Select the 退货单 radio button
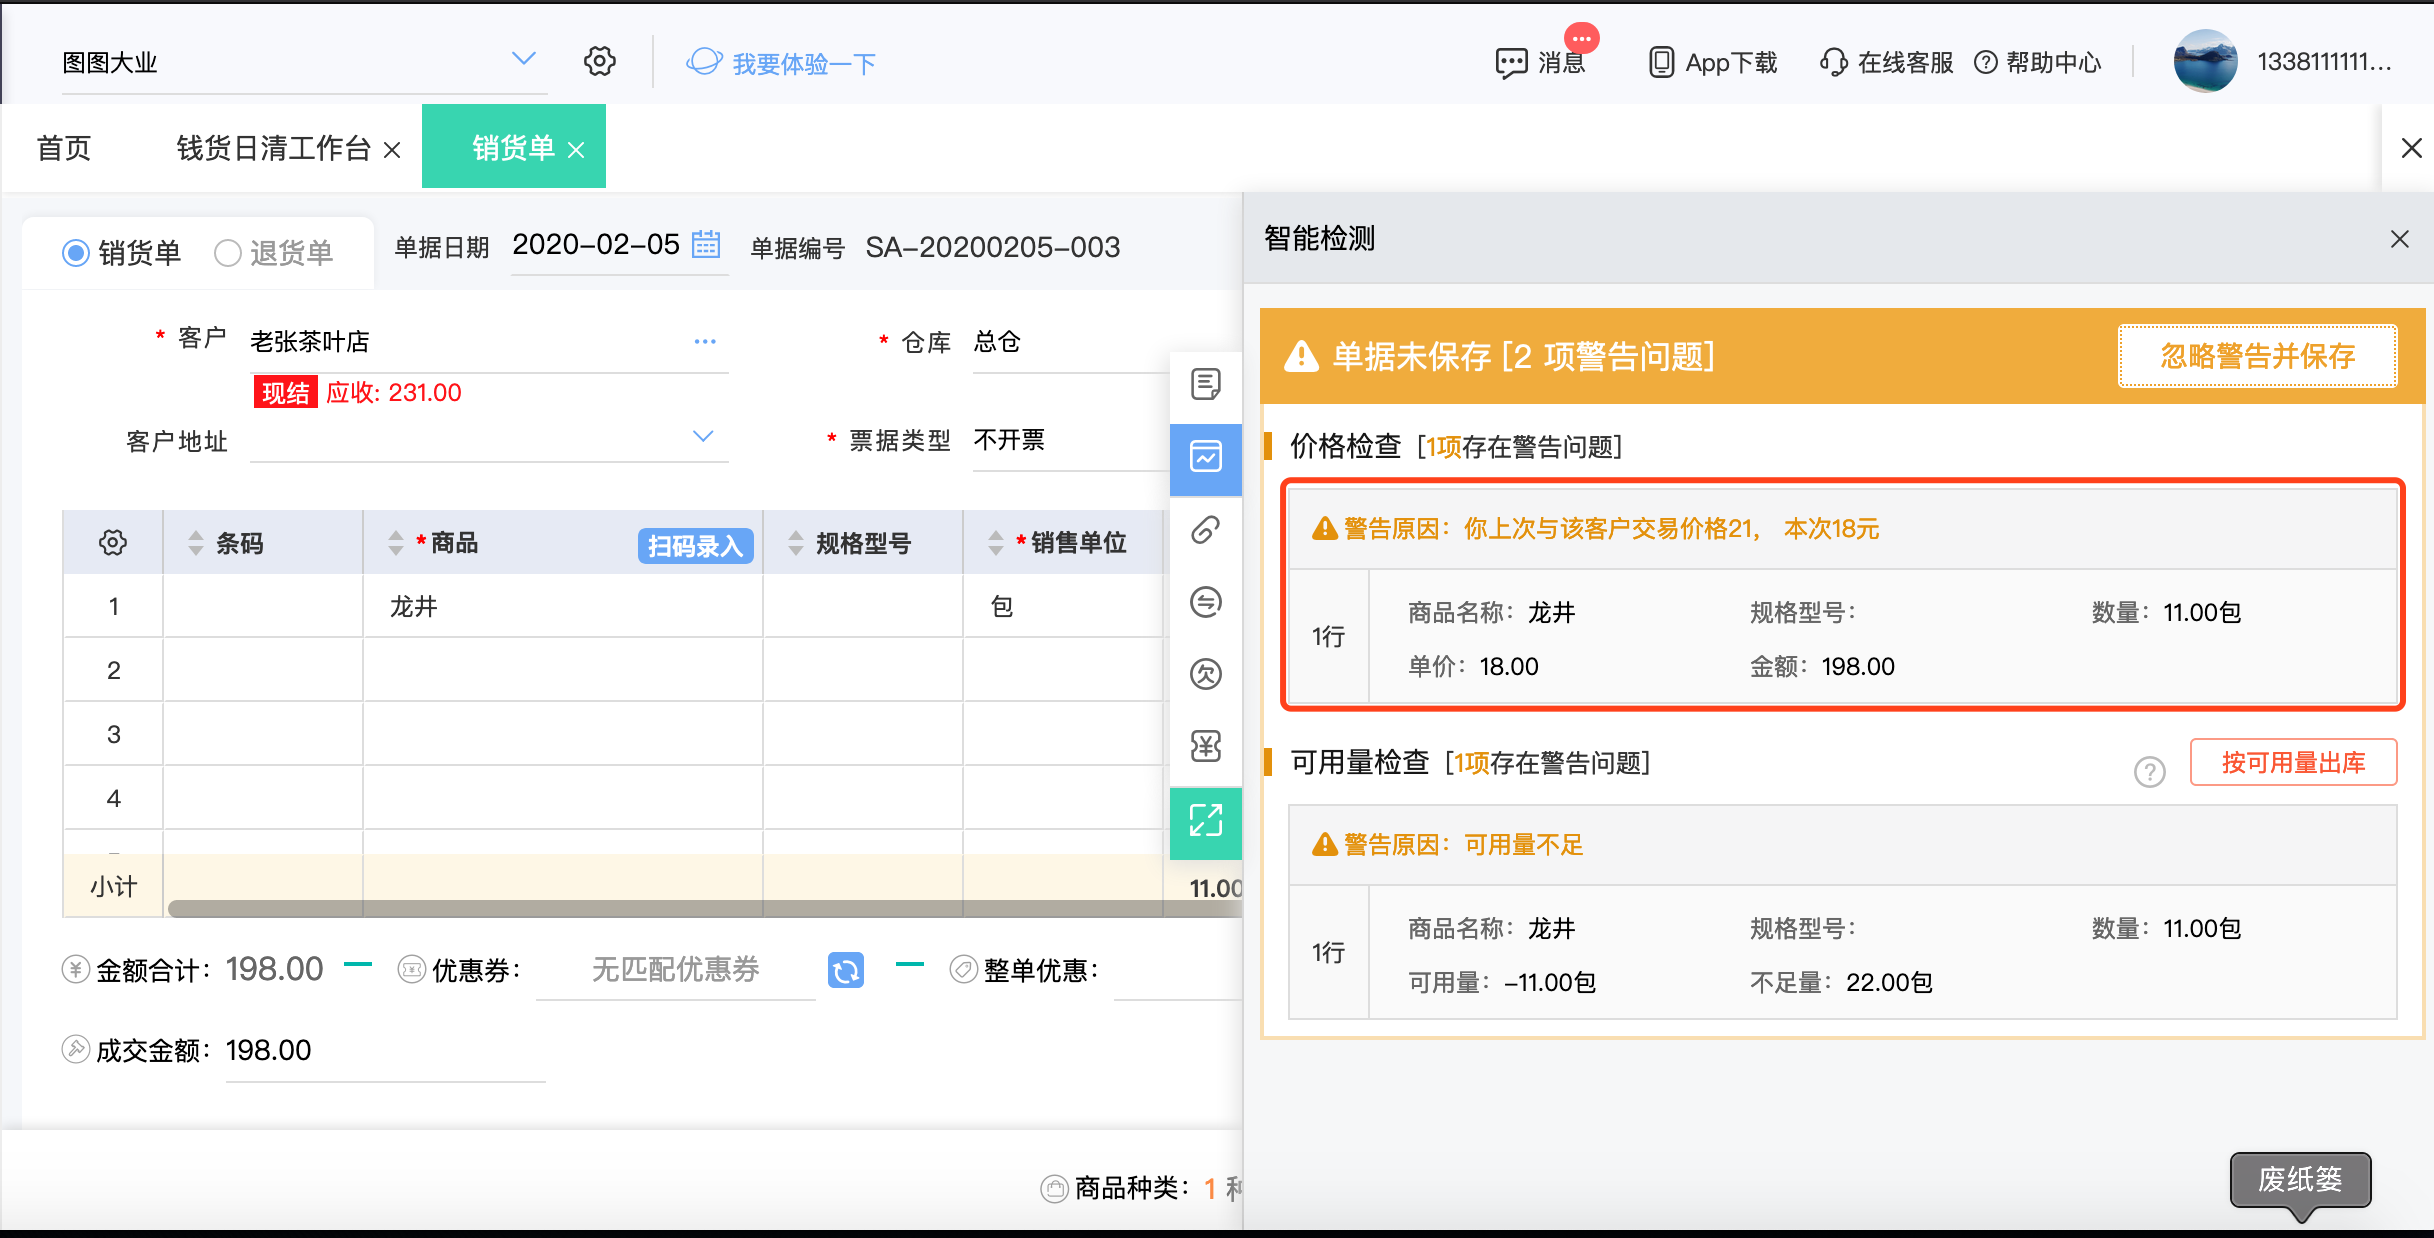Image resolution: width=2434 pixels, height=1238 pixels. click(x=232, y=246)
